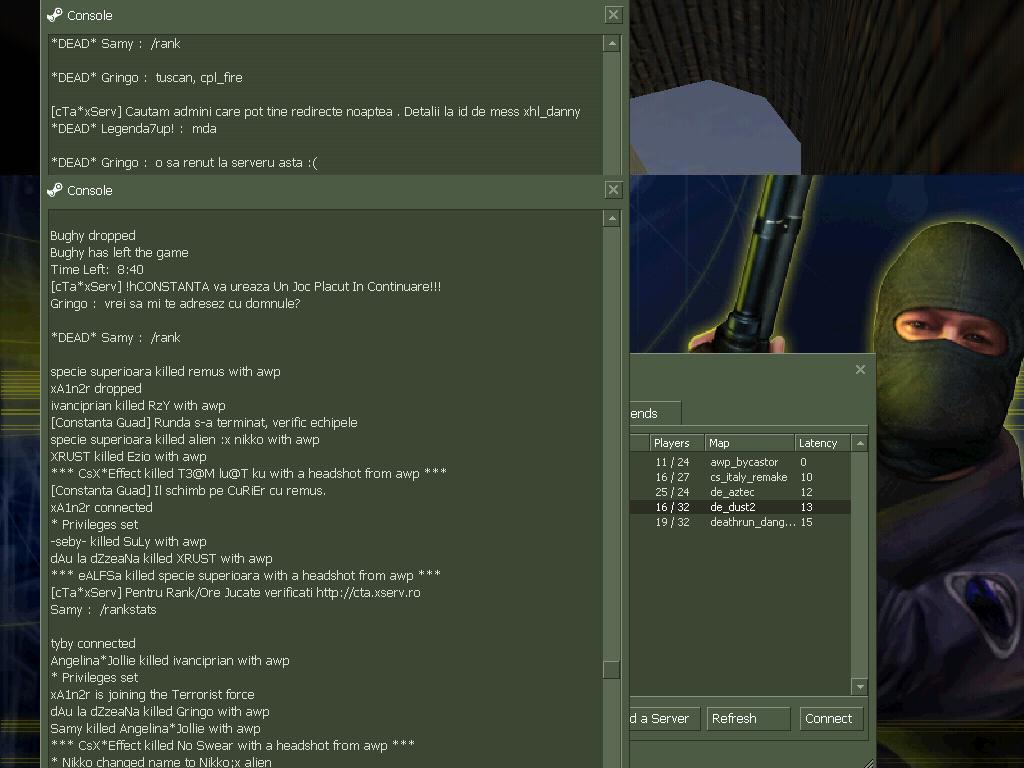Image resolution: width=1024 pixels, height=768 pixels.
Task: Select the de_aztec server row
Action: click(743, 492)
